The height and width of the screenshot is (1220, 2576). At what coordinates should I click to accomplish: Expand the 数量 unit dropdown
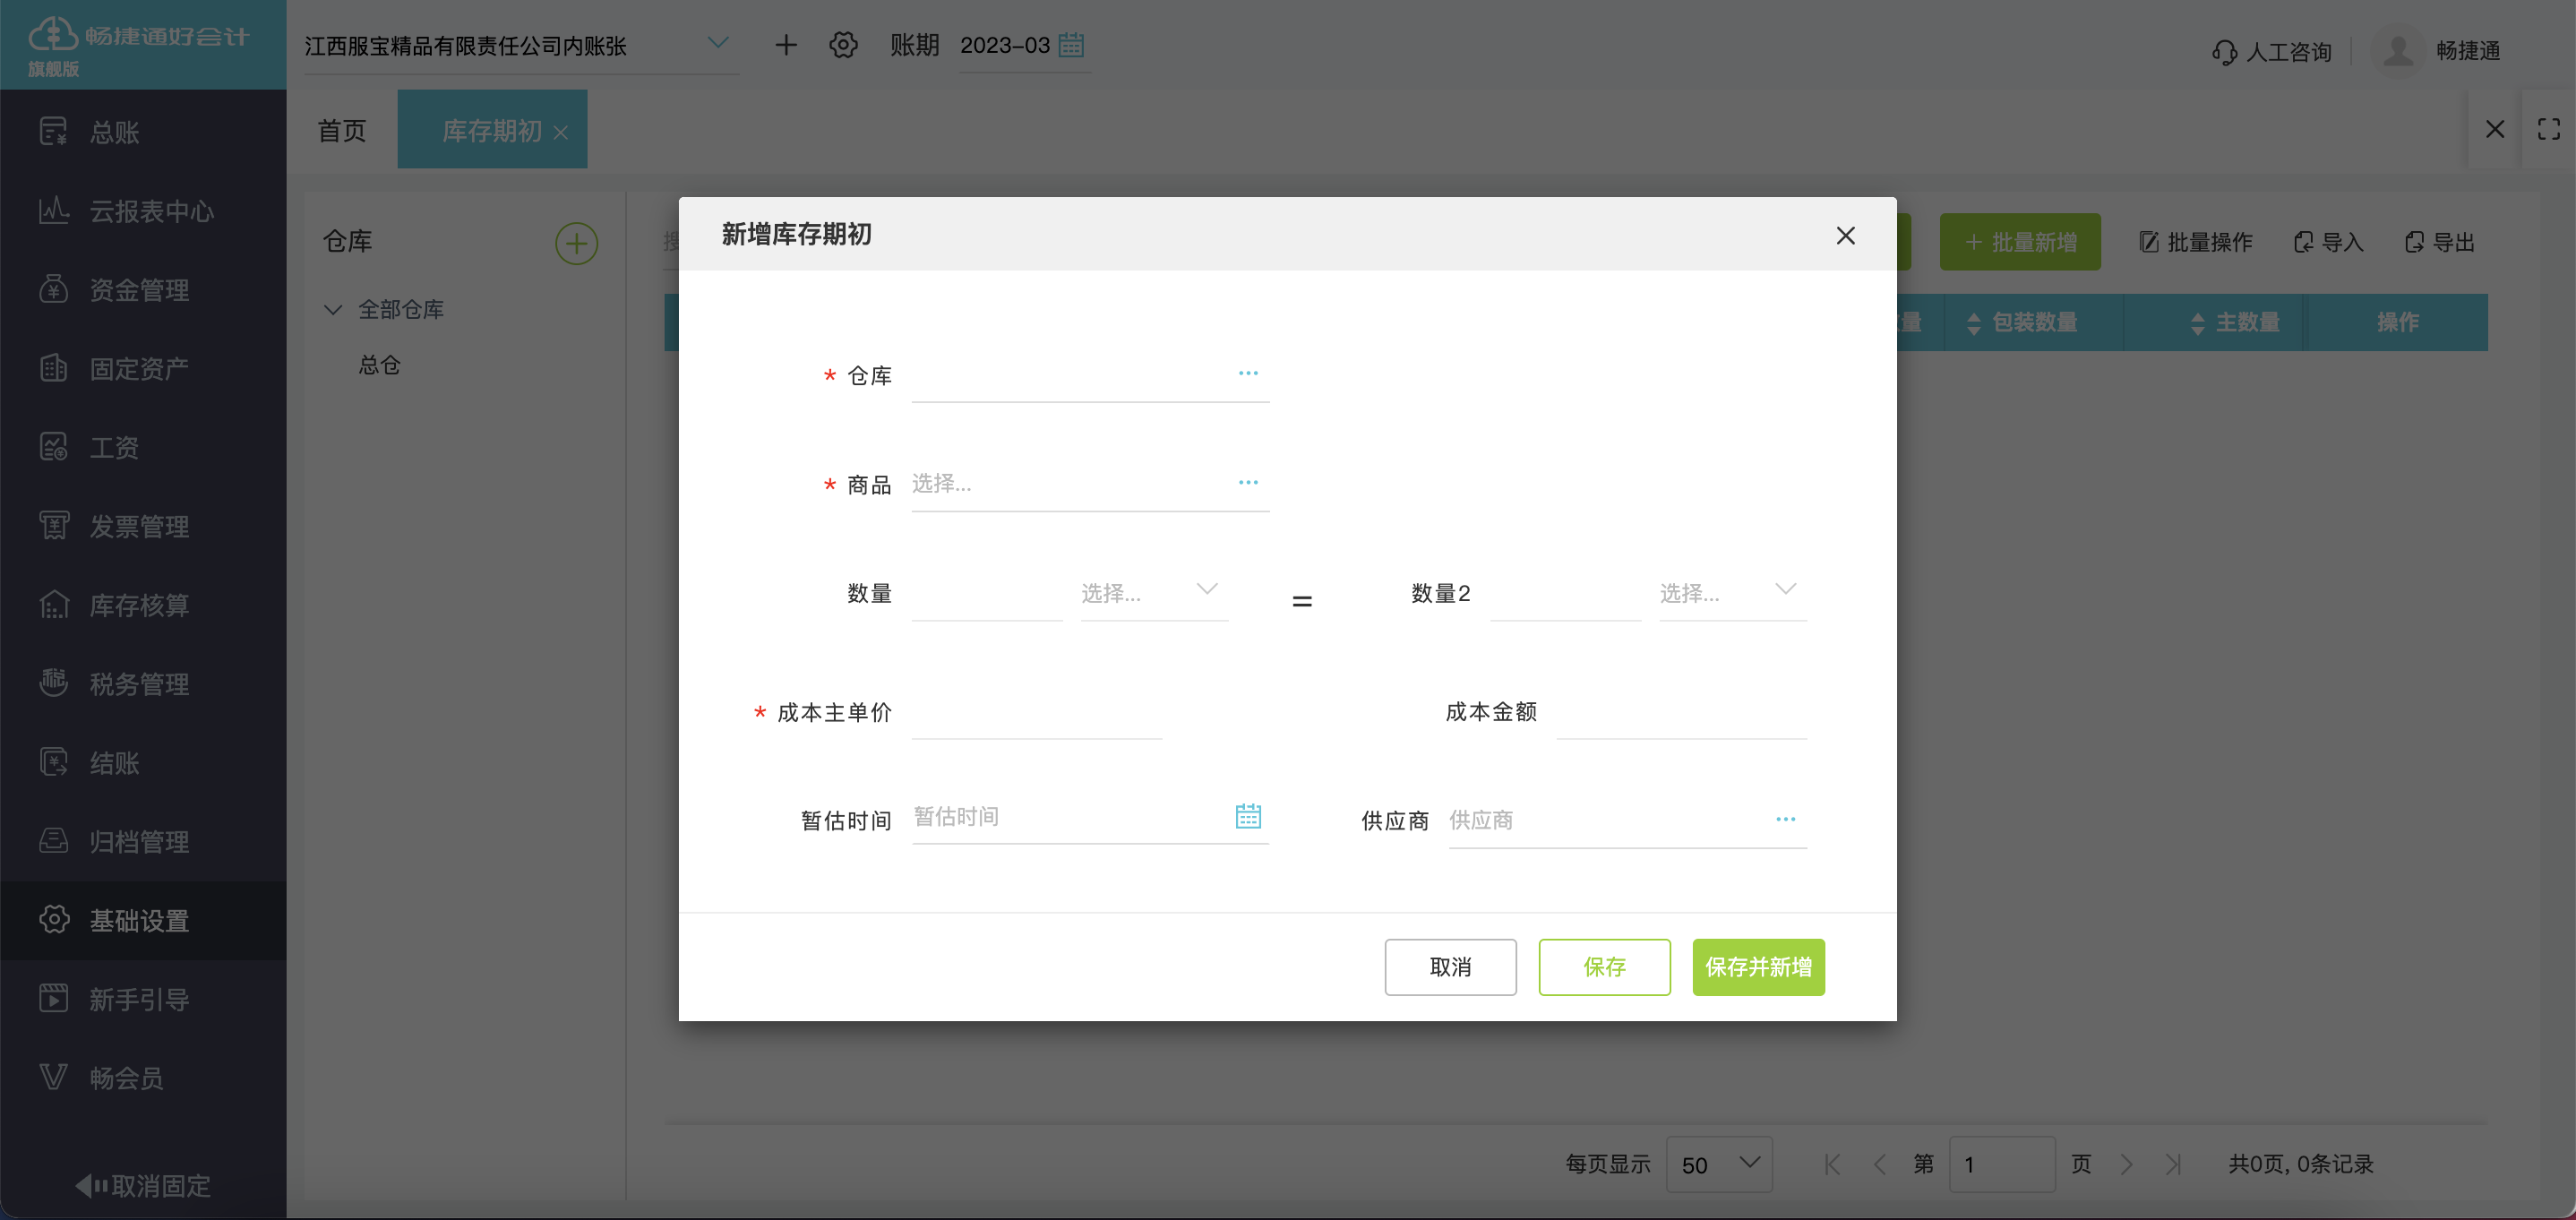click(x=1206, y=591)
